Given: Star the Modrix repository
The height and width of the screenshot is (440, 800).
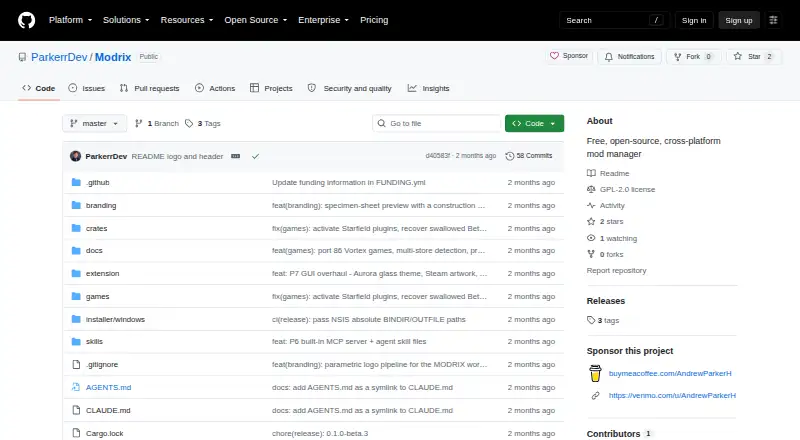Looking at the screenshot, I should click(754, 56).
